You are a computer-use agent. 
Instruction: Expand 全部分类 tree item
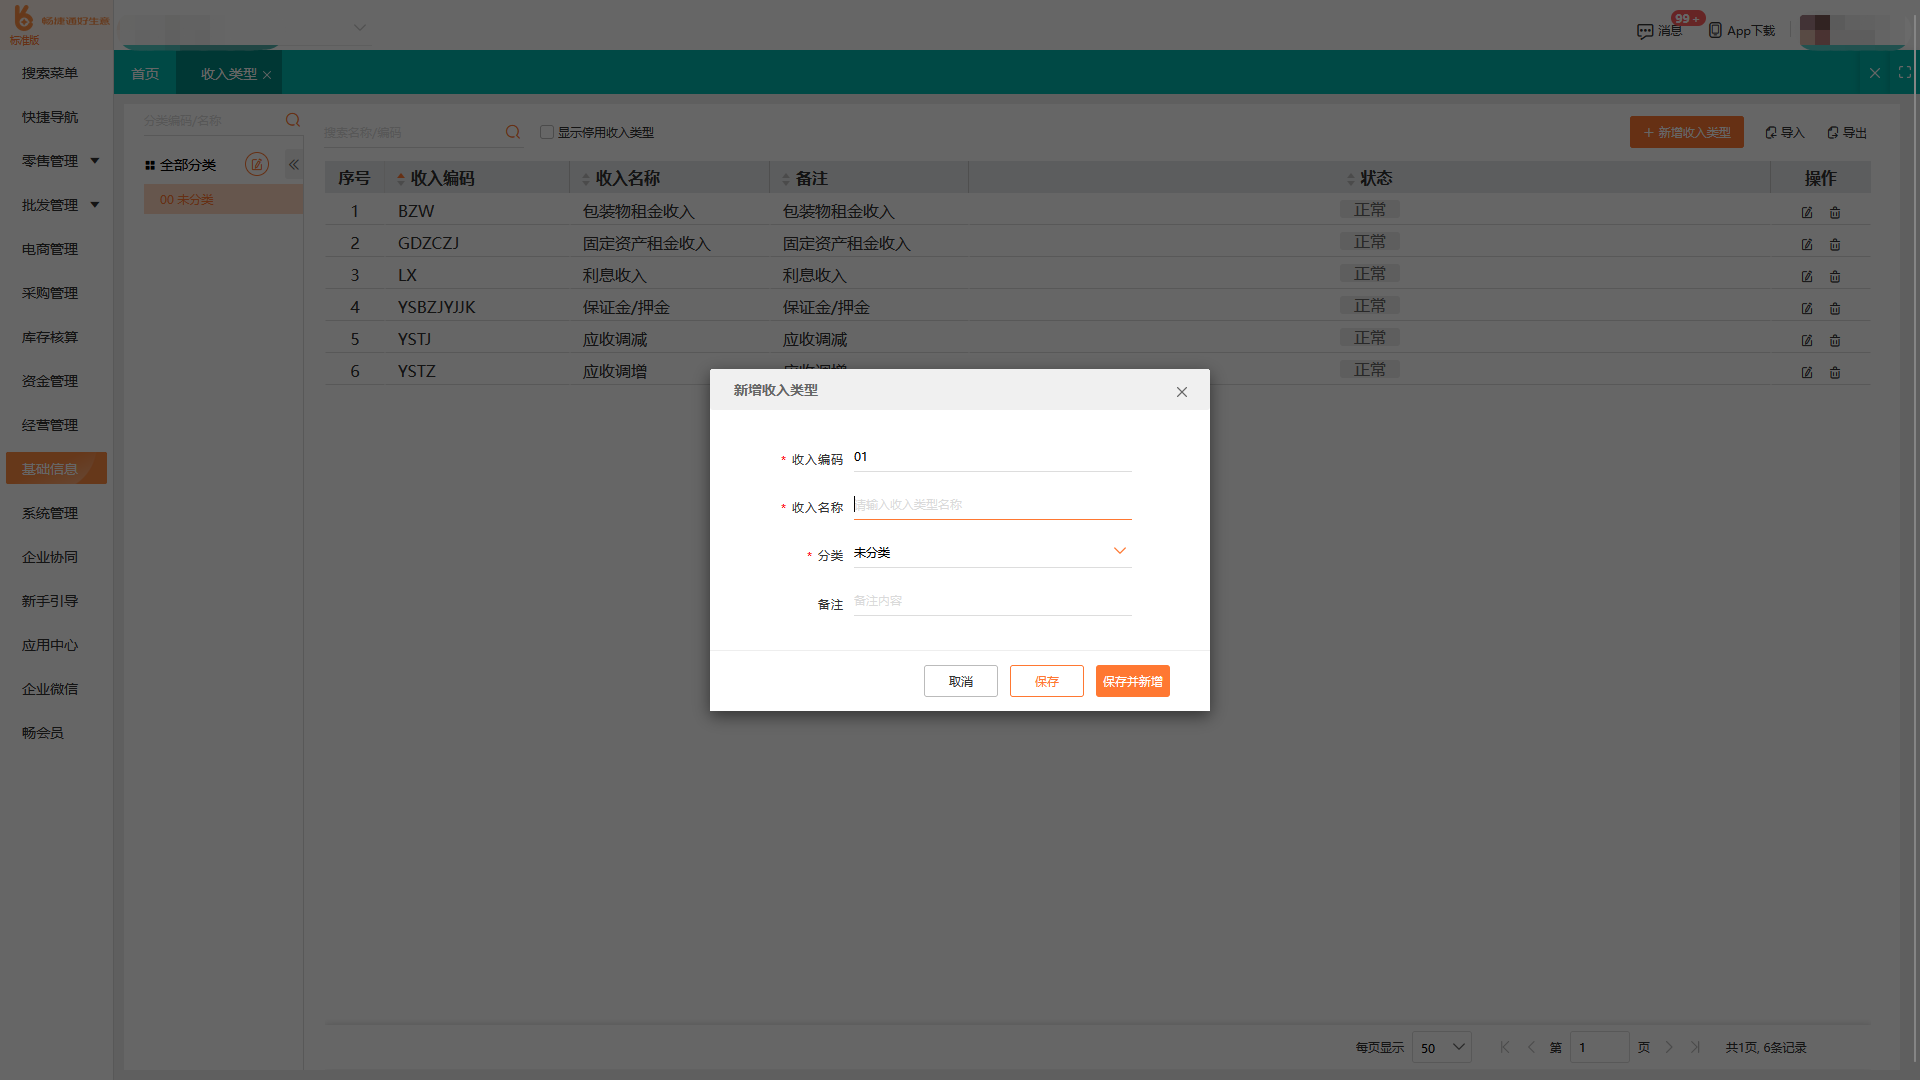coord(150,164)
